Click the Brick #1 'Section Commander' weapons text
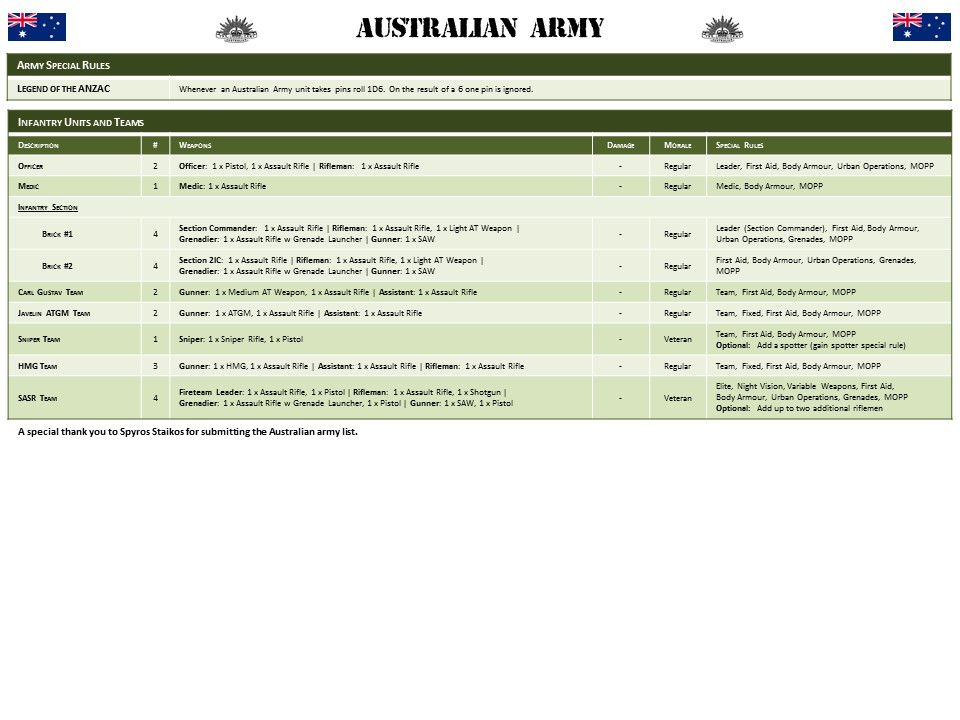 pos(349,234)
